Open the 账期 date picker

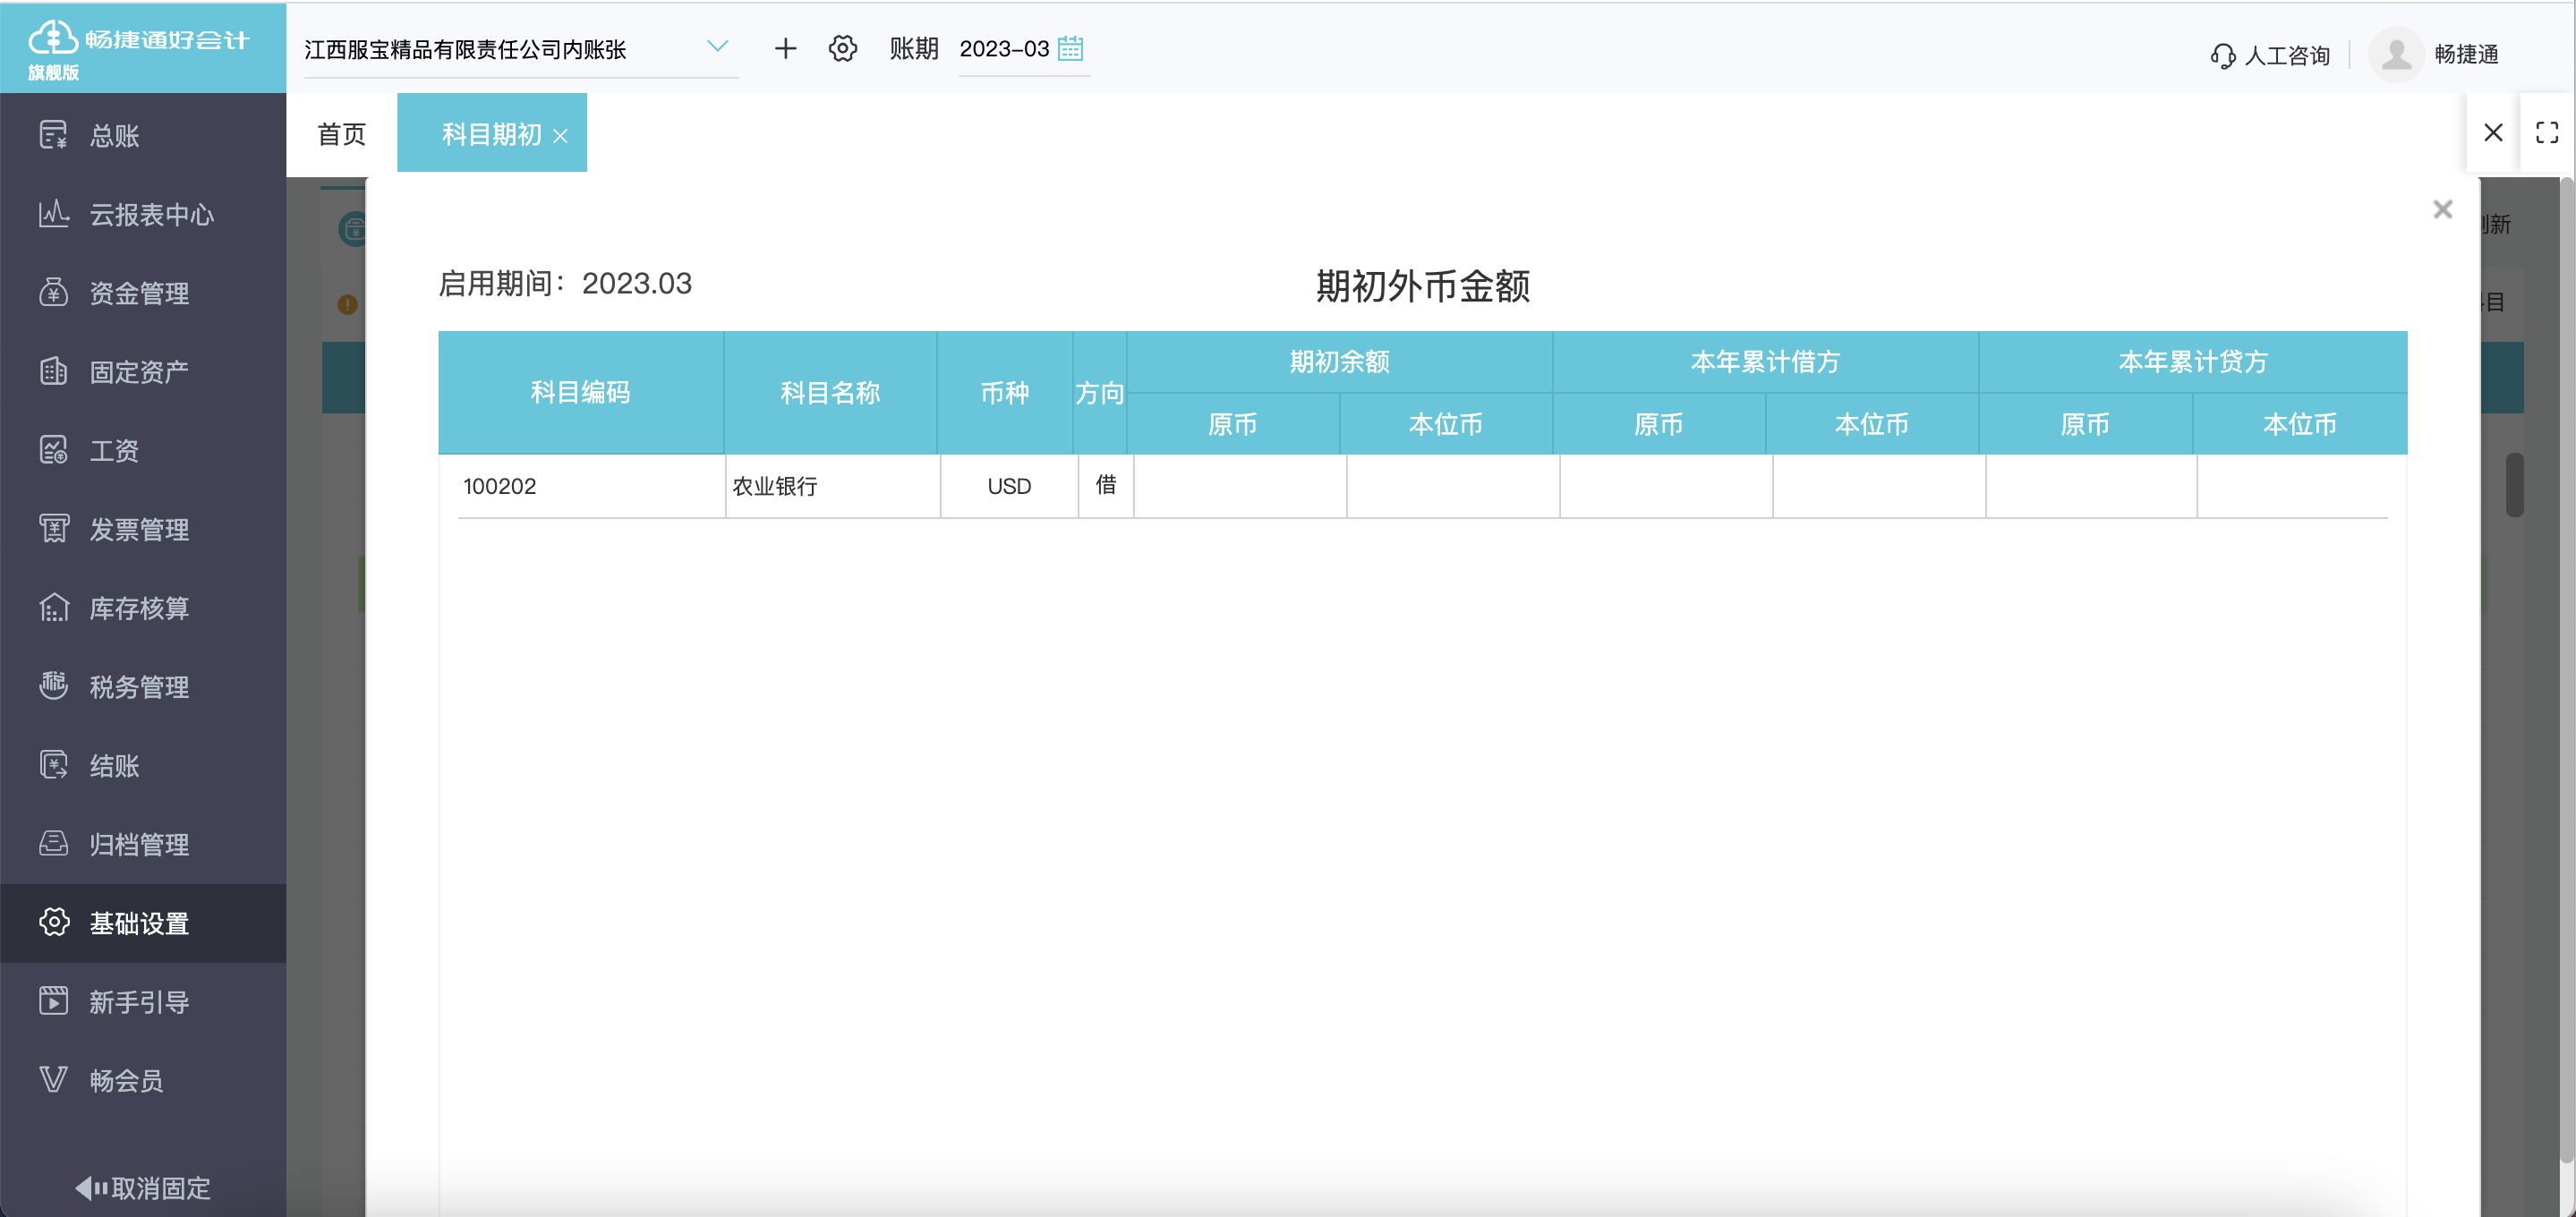tap(1070, 47)
